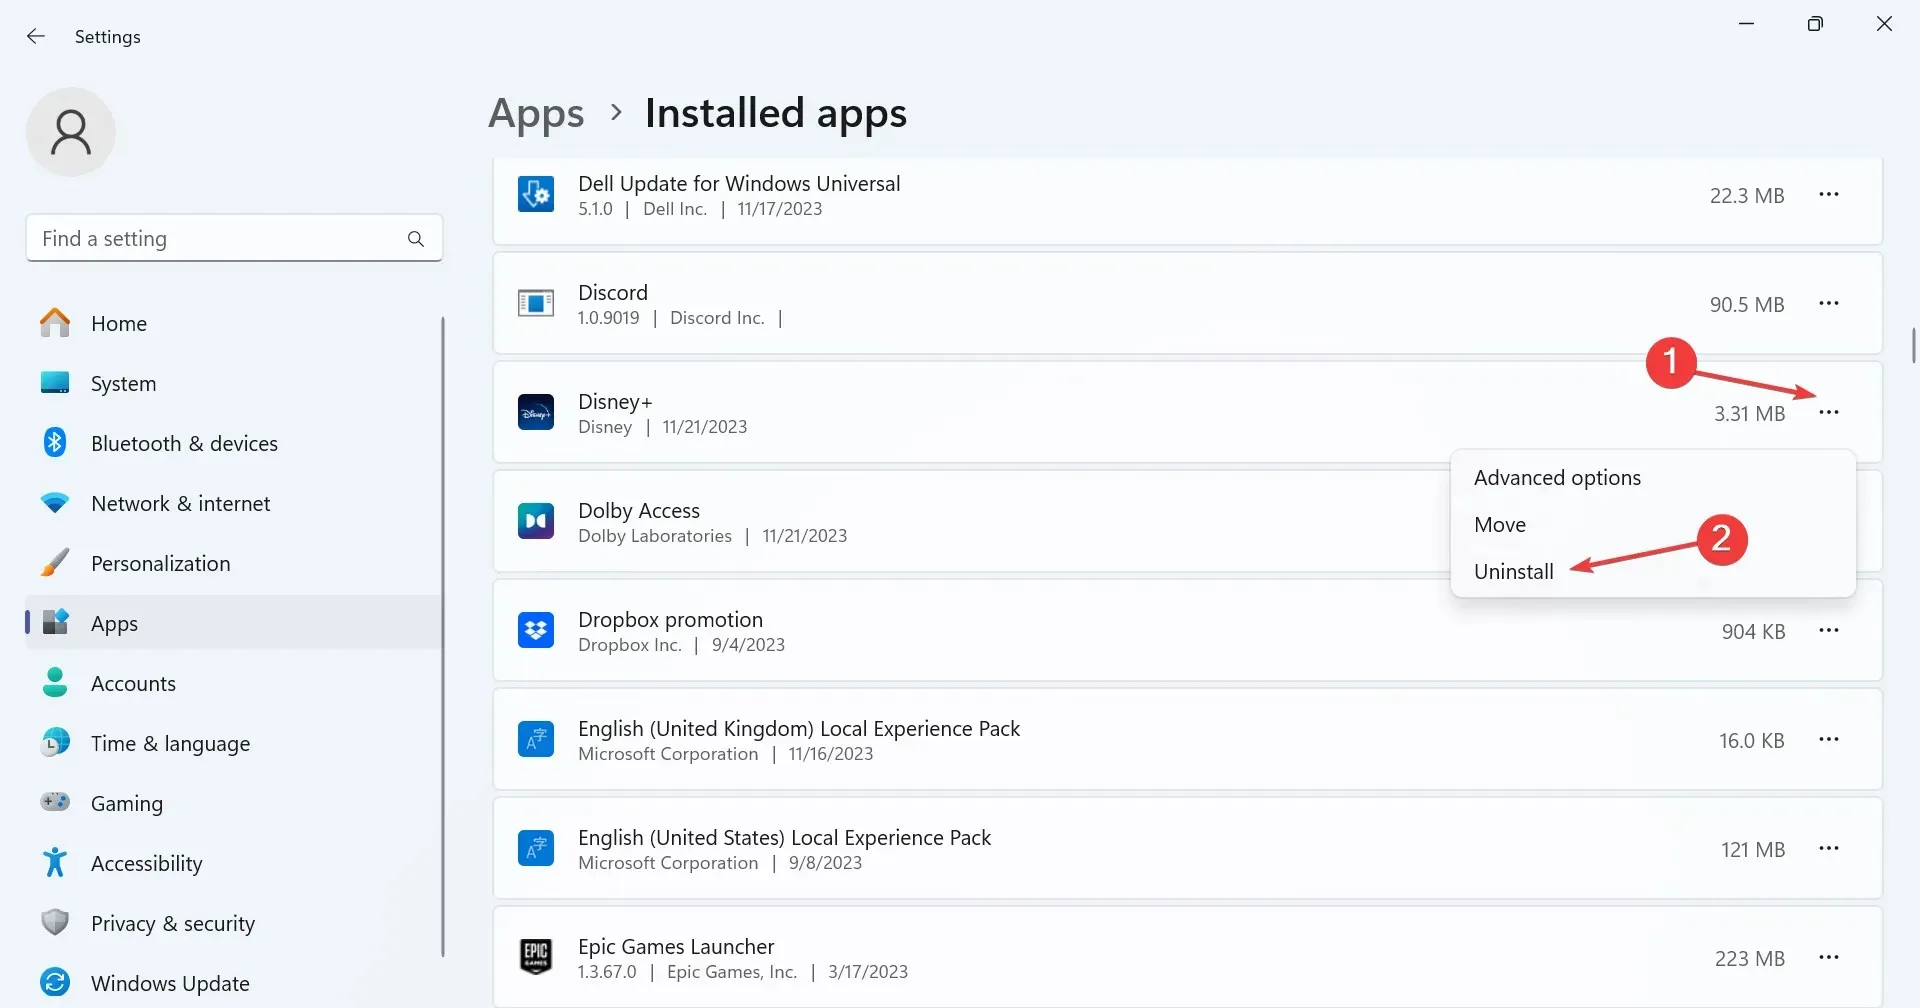The width and height of the screenshot is (1920, 1008).
Task: Open the user profile avatar
Action: 71,132
